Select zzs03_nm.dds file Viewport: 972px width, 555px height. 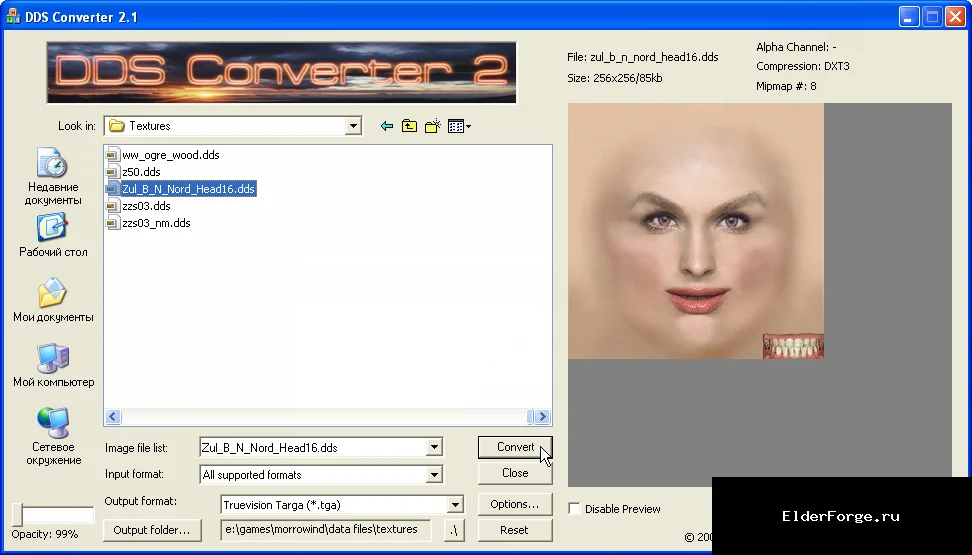coord(155,223)
